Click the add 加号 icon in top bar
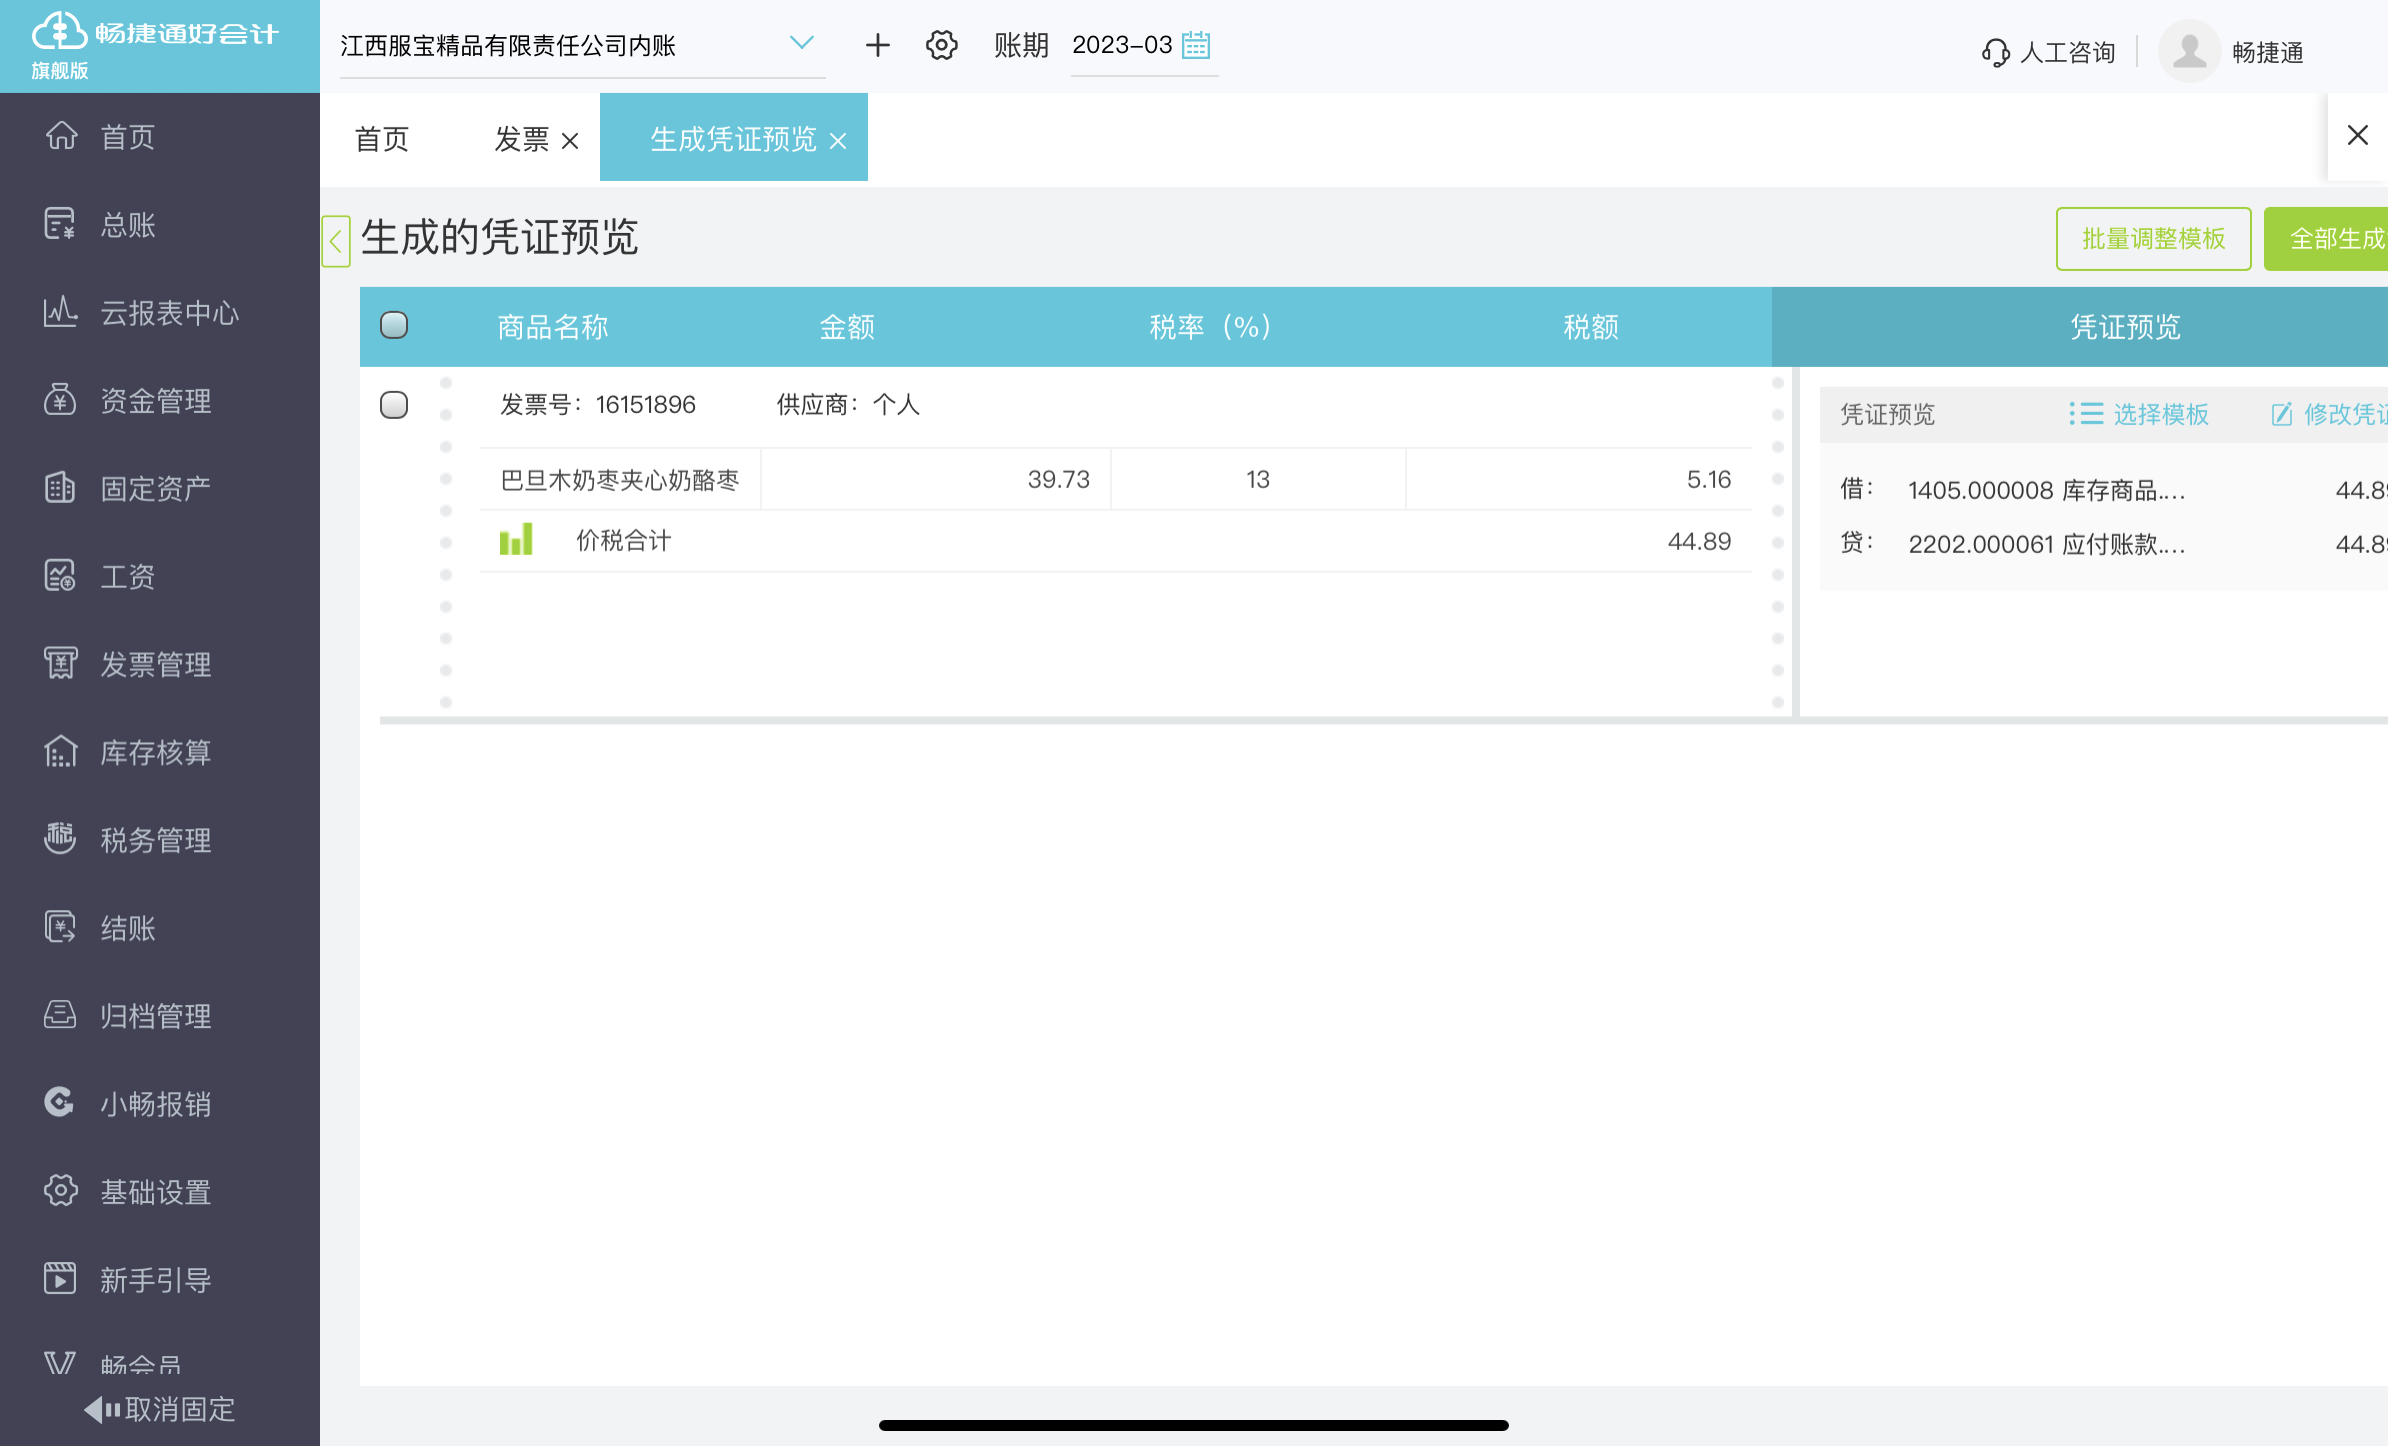 875,46
